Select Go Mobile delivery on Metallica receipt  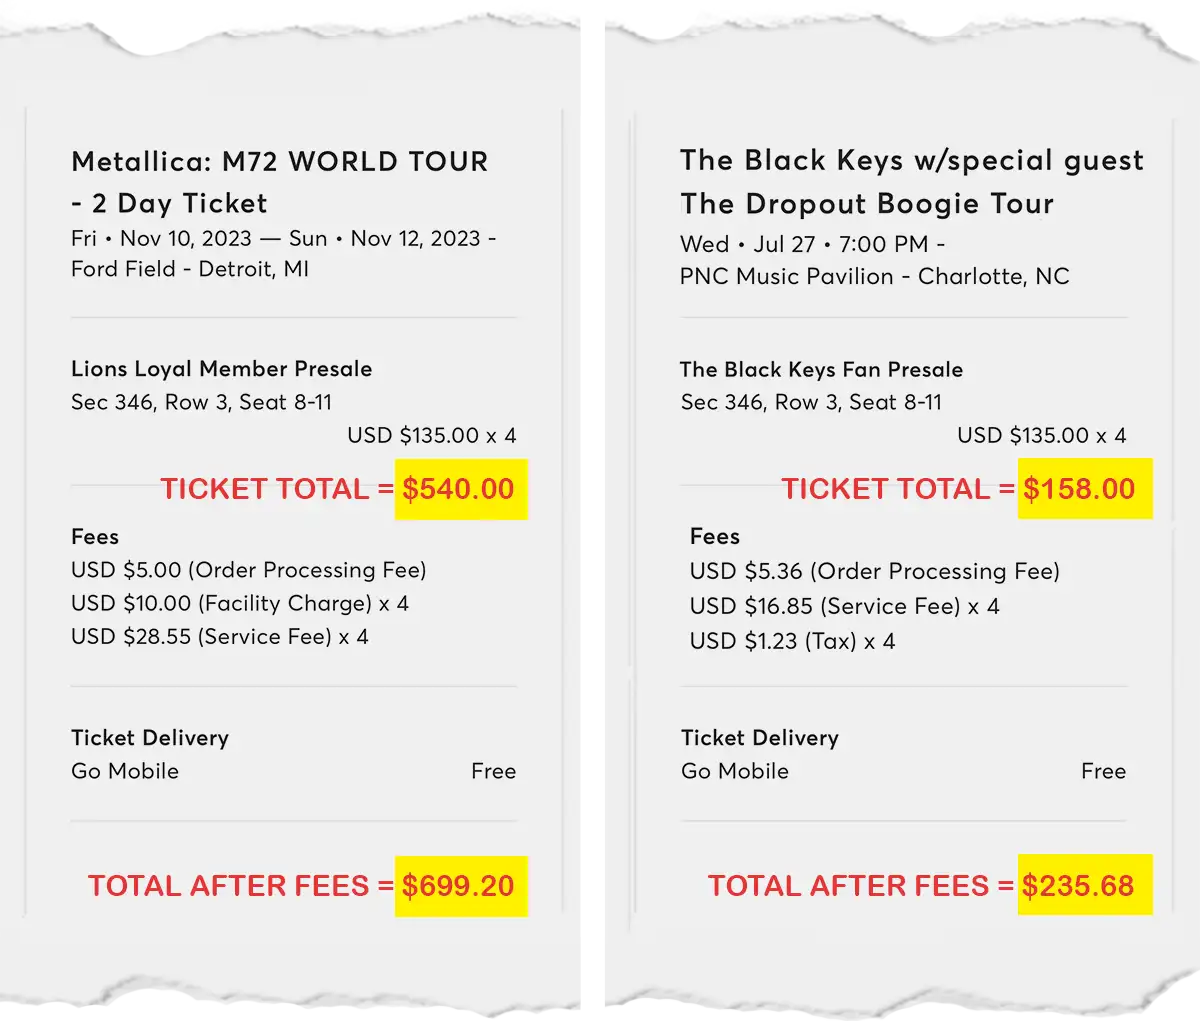pyautogui.click(x=125, y=771)
